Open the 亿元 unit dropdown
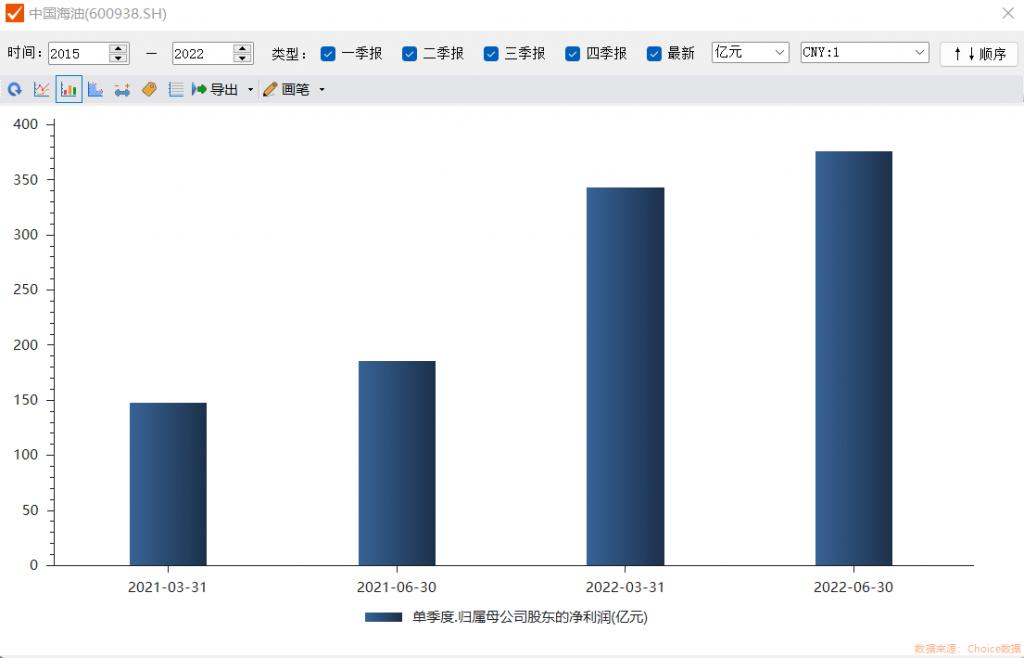 click(750, 53)
